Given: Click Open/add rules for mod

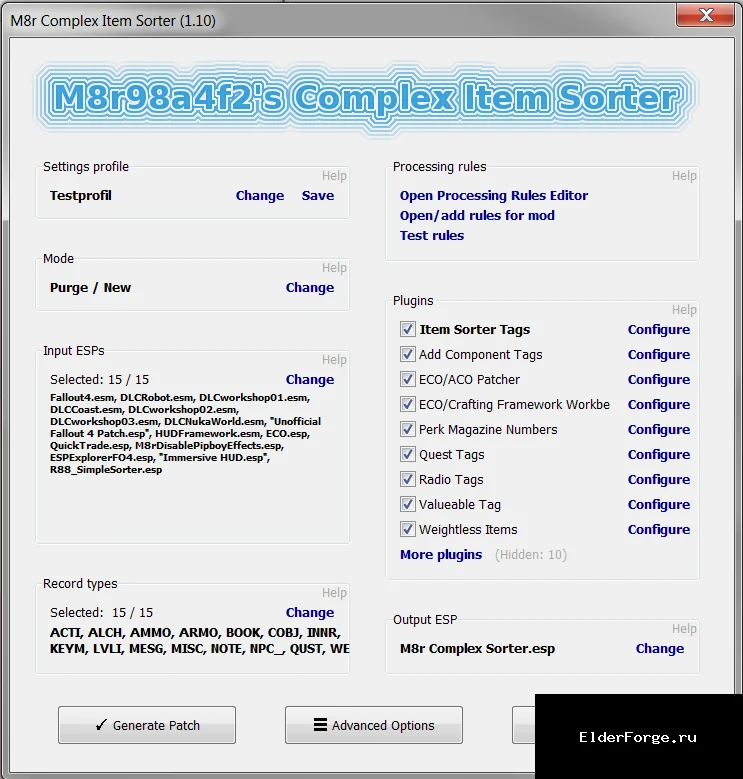Looking at the screenshot, I should coord(477,215).
